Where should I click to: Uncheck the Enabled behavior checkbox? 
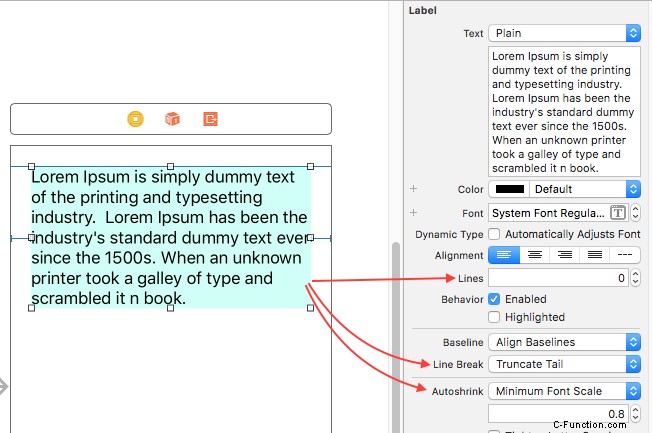tap(495, 299)
